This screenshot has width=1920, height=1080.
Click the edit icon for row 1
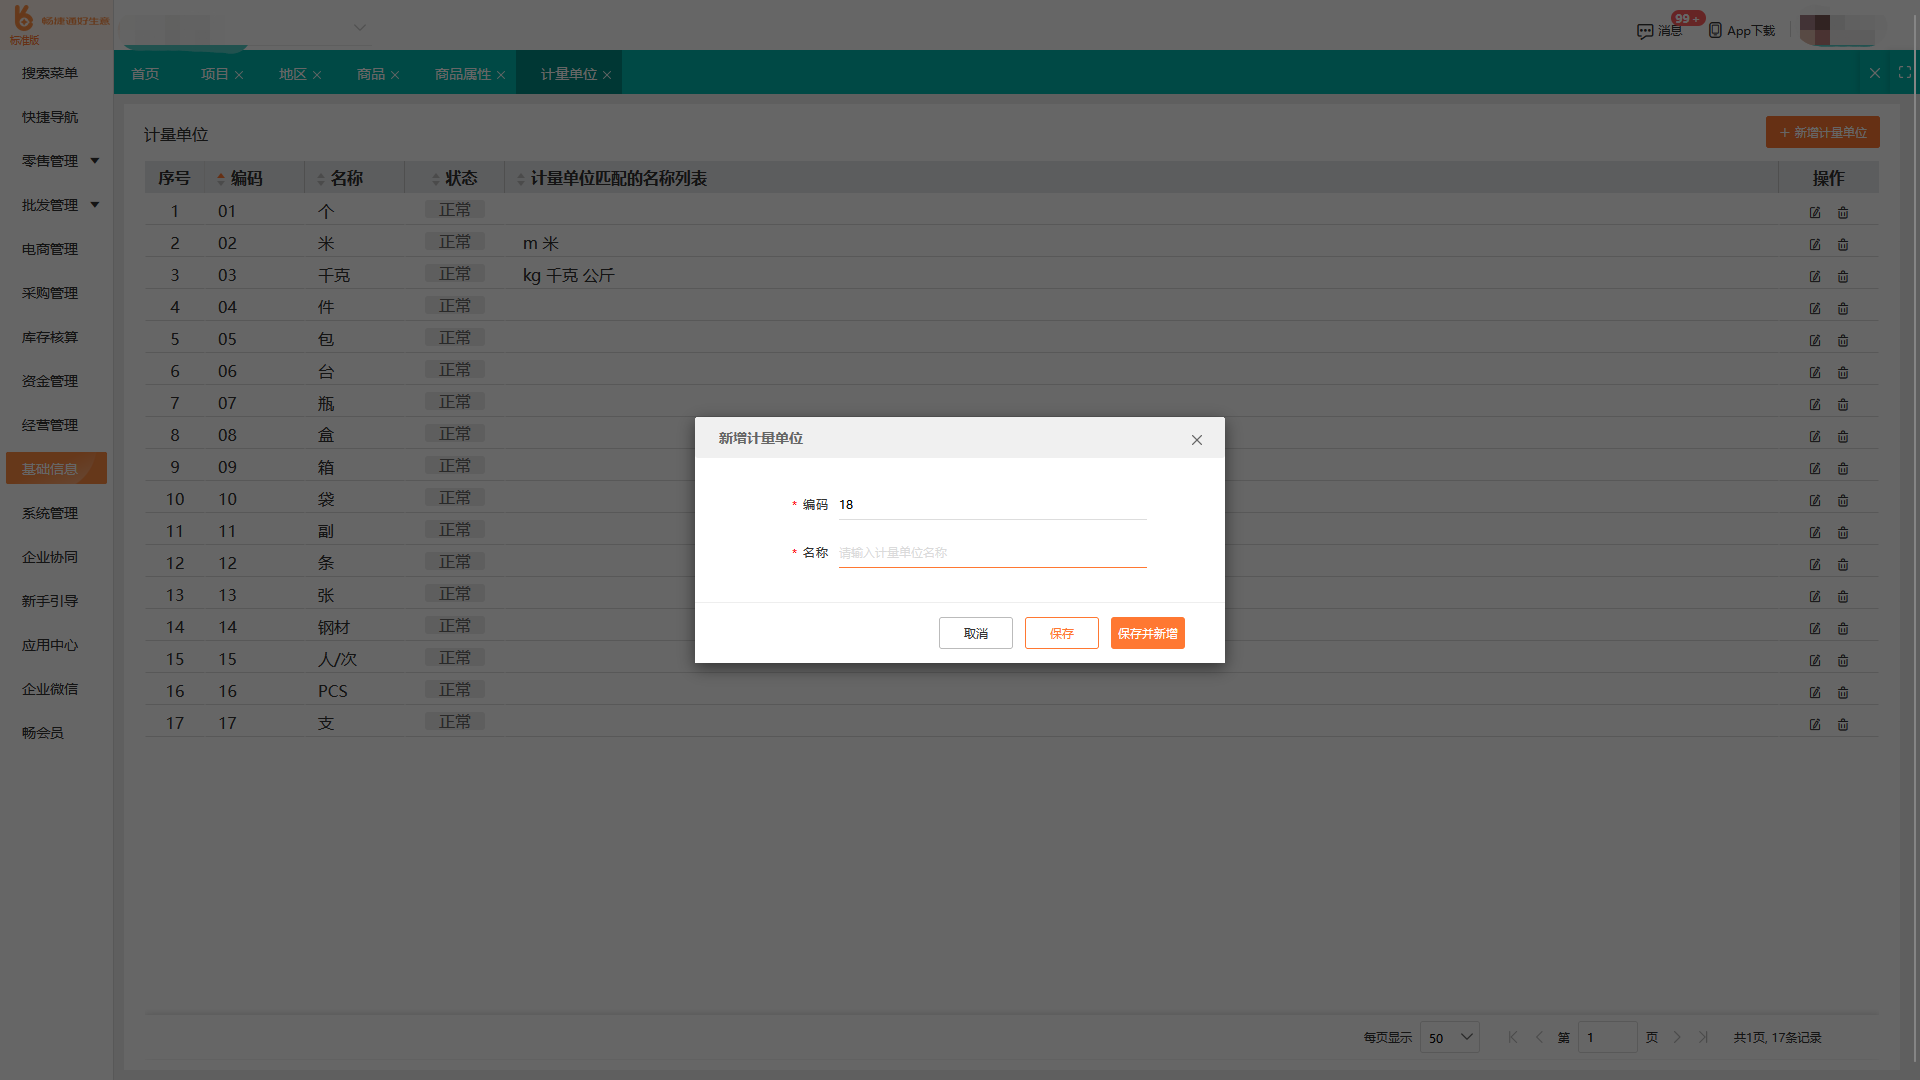tap(1815, 212)
